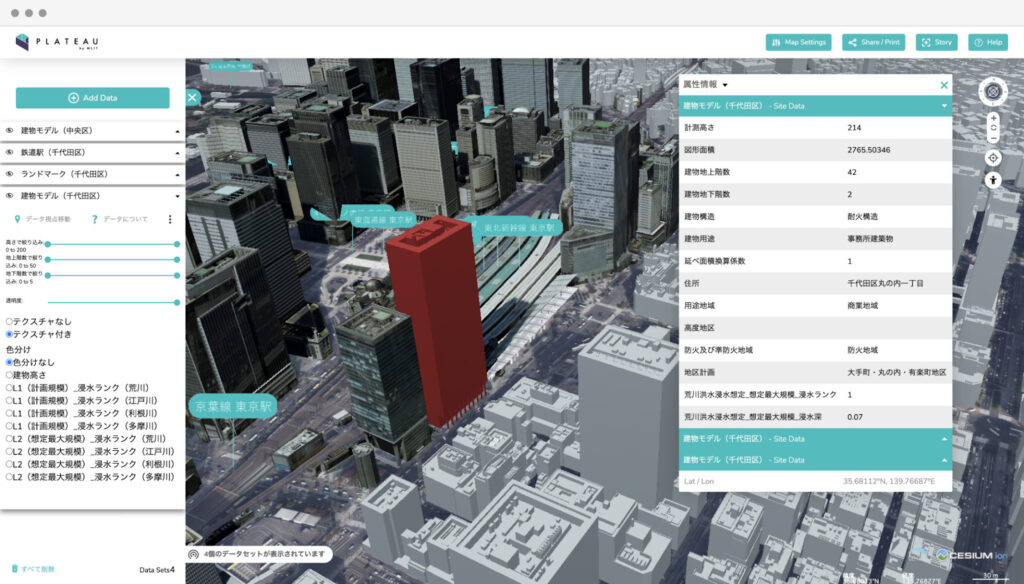The width and height of the screenshot is (1024, 584).
Task: Expand the ランドマーク（千代田区） dataset
Action: click(178, 175)
